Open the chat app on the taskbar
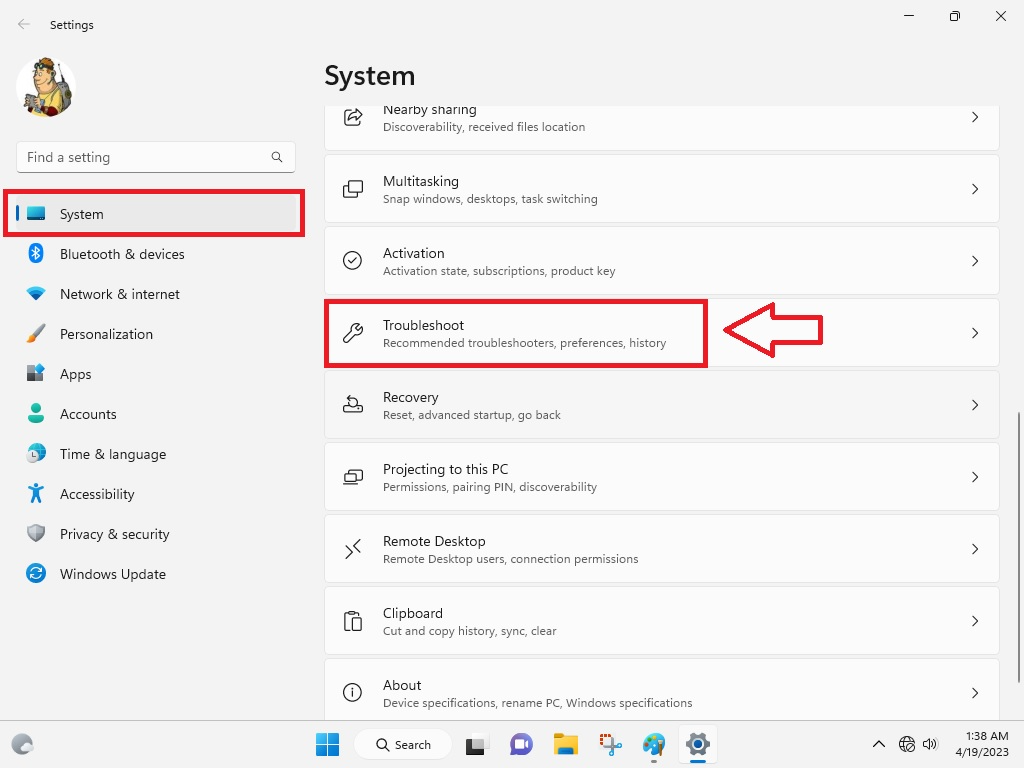This screenshot has width=1024, height=768. 521,744
